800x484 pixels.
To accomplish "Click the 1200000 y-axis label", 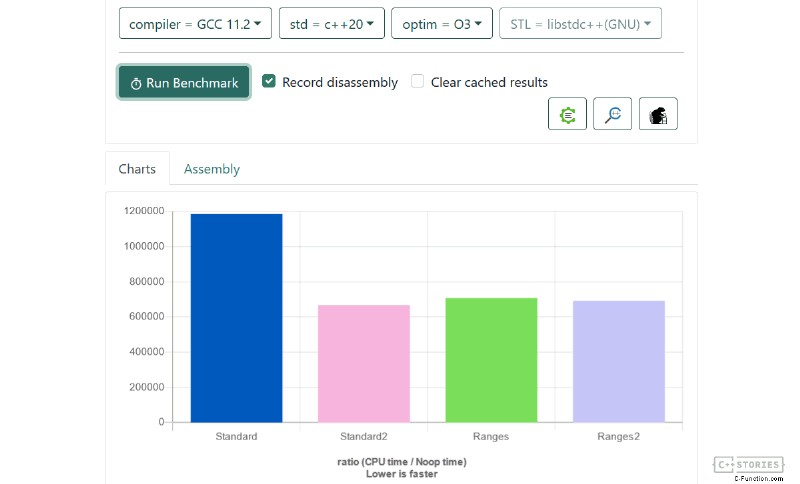I will pos(144,211).
